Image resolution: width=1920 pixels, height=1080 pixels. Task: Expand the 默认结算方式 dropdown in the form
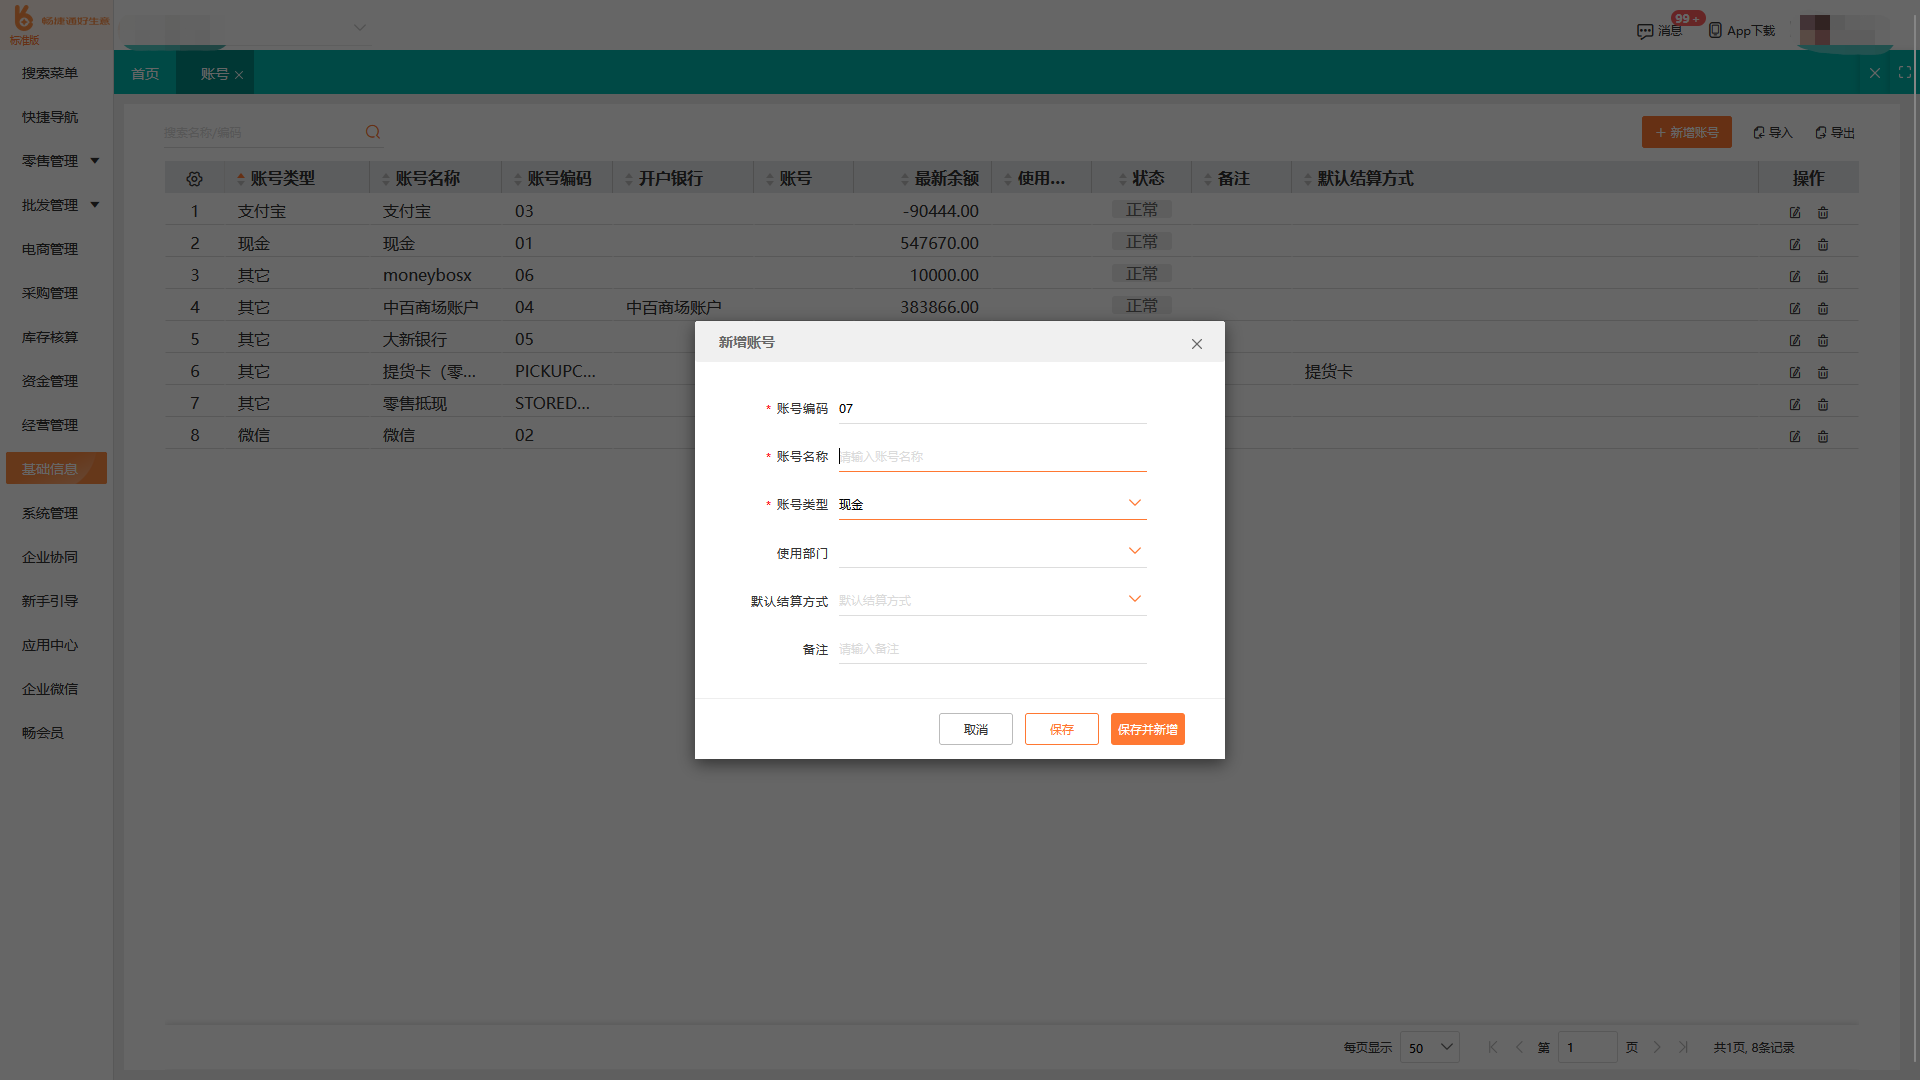[x=1133, y=600]
